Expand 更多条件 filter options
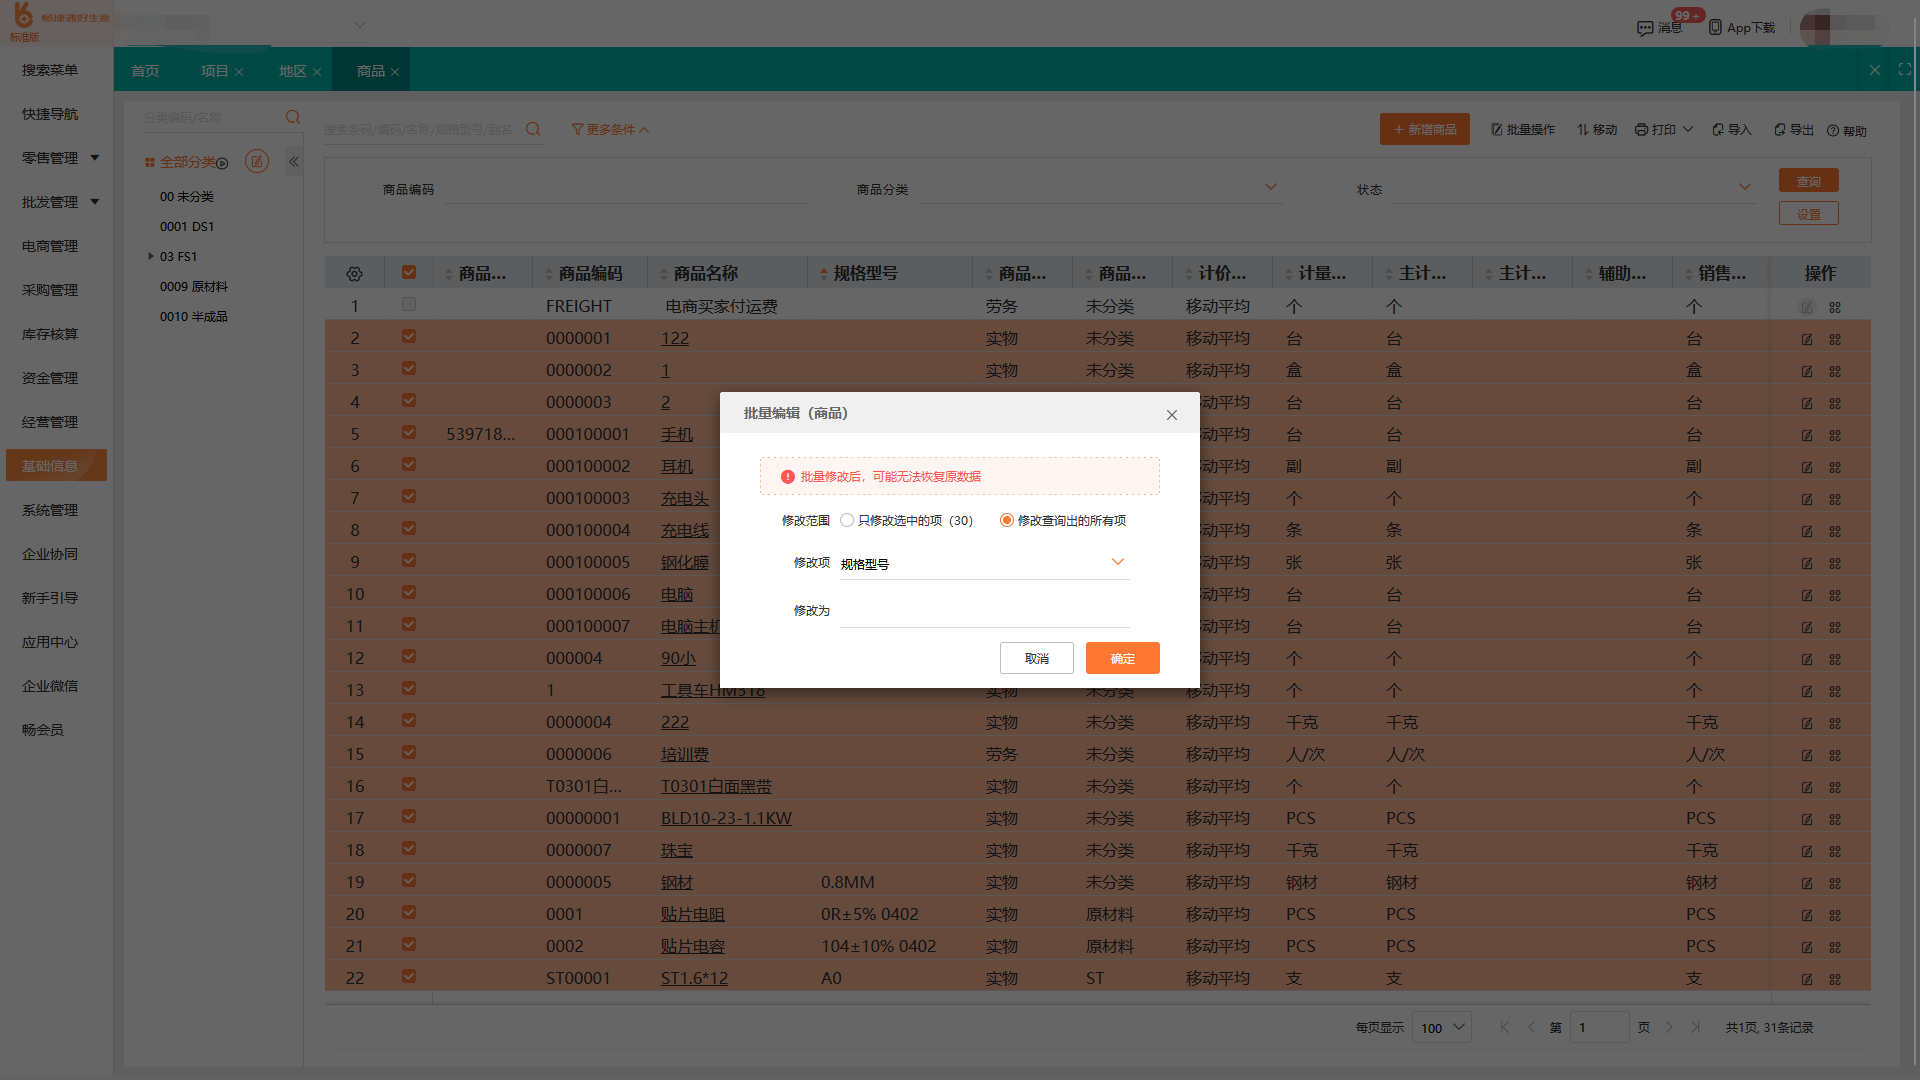The image size is (1920, 1080). pyautogui.click(x=609, y=128)
